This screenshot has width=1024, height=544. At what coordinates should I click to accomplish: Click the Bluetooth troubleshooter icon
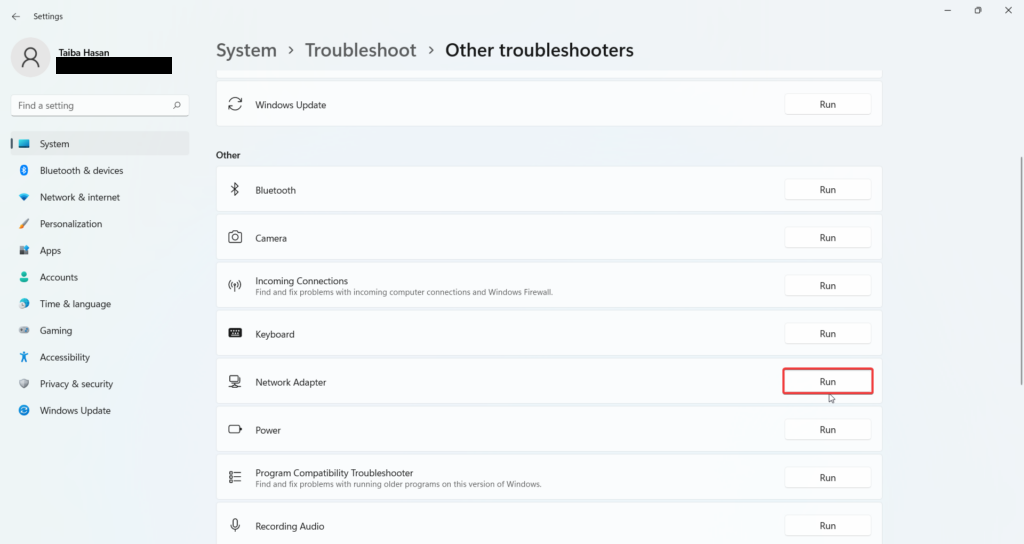(x=235, y=189)
